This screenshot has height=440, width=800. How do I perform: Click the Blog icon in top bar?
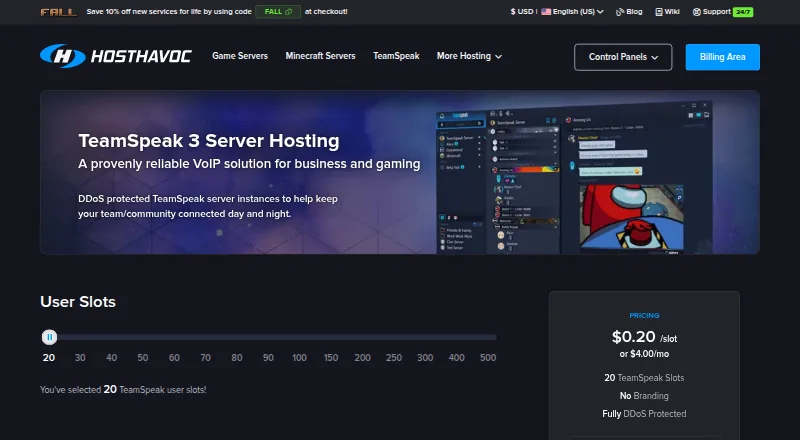point(620,12)
